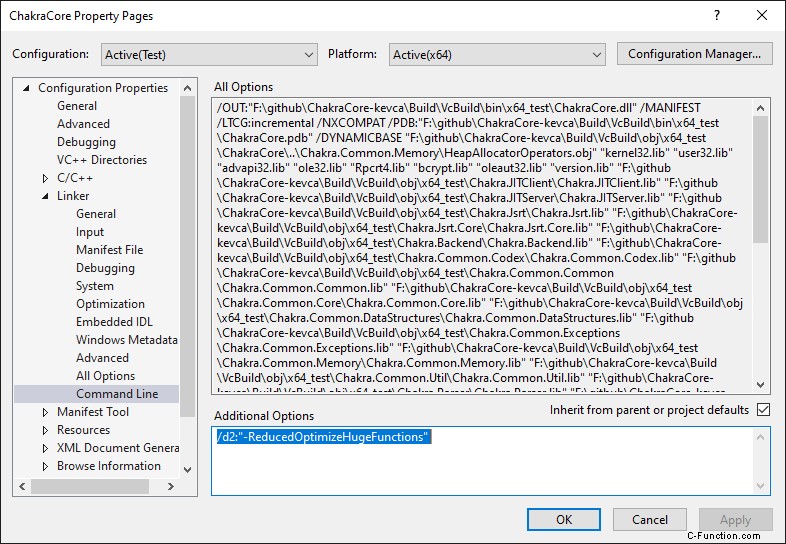The height and width of the screenshot is (544, 786).
Task: Expand the C/C++ tree node
Action: (45, 178)
